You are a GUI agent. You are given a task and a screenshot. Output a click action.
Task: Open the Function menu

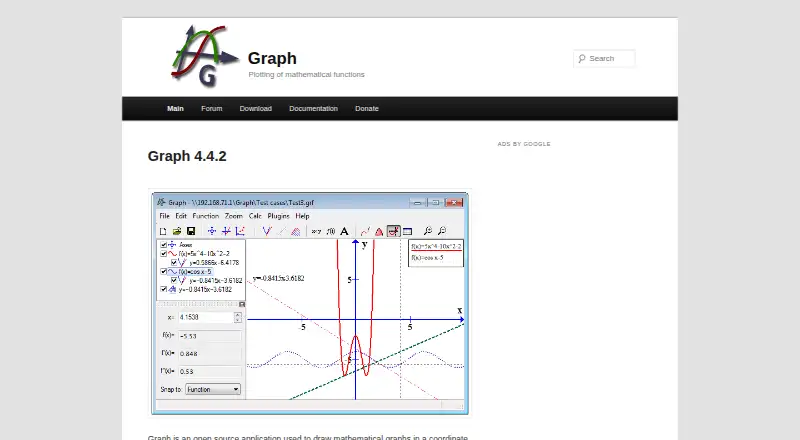(x=206, y=216)
